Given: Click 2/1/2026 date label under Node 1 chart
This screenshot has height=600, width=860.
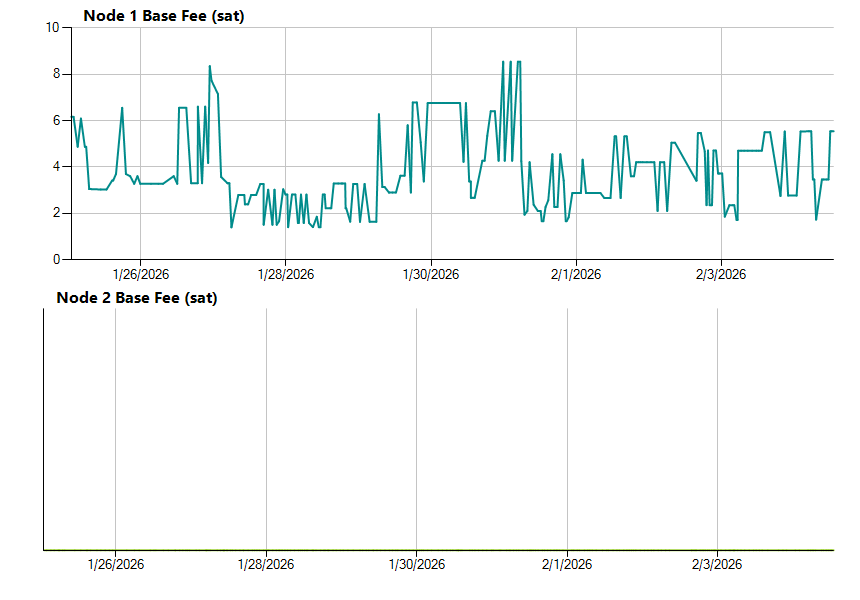Looking at the screenshot, I should [x=576, y=275].
